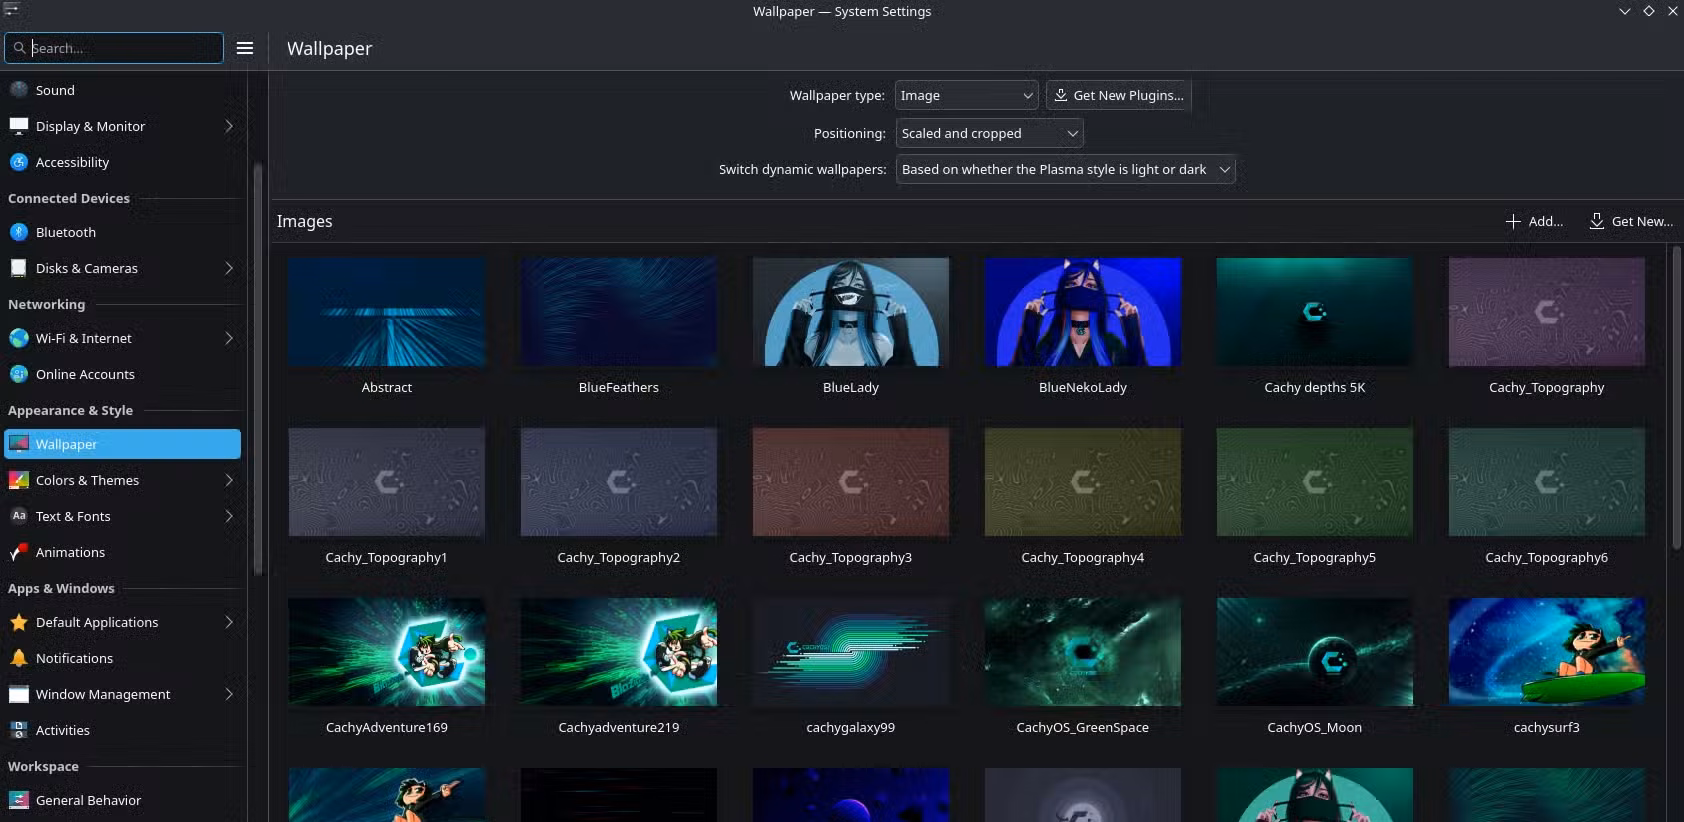This screenshot has width=1684, height=822.
Task: Open Notifications settings
Action: click(123, 658)
